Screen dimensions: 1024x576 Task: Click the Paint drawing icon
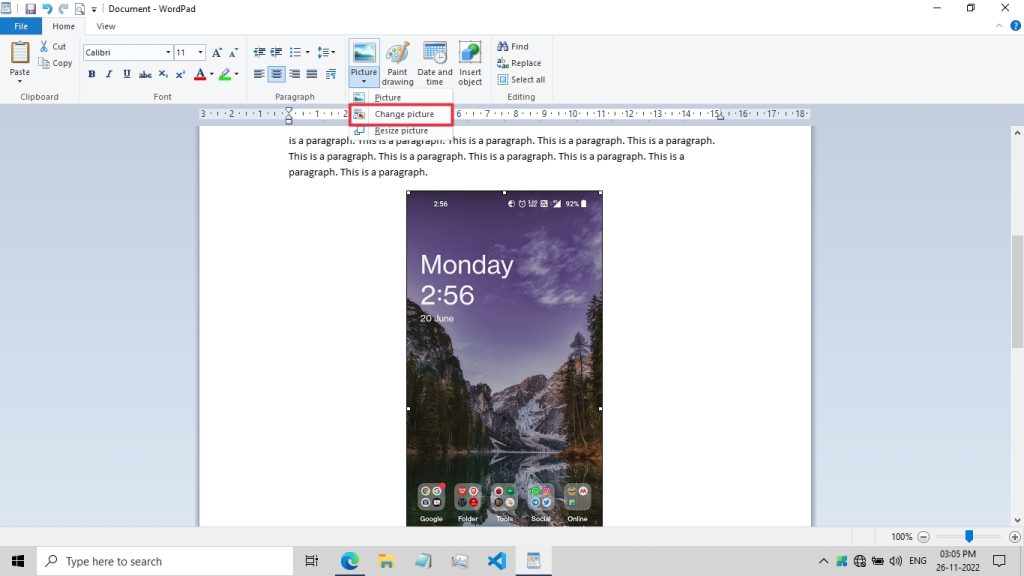point(397,63)
